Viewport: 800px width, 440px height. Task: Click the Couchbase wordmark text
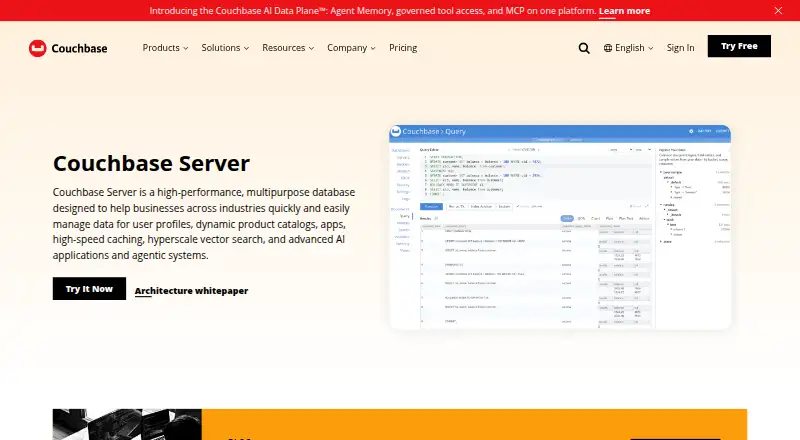pos(79,48)
